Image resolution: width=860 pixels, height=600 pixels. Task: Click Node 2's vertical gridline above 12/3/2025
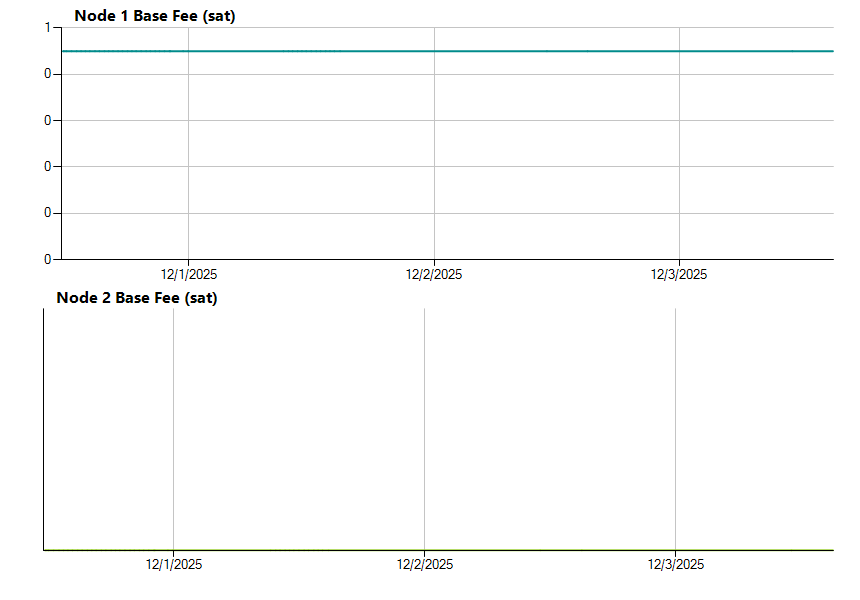pos(675,430)
